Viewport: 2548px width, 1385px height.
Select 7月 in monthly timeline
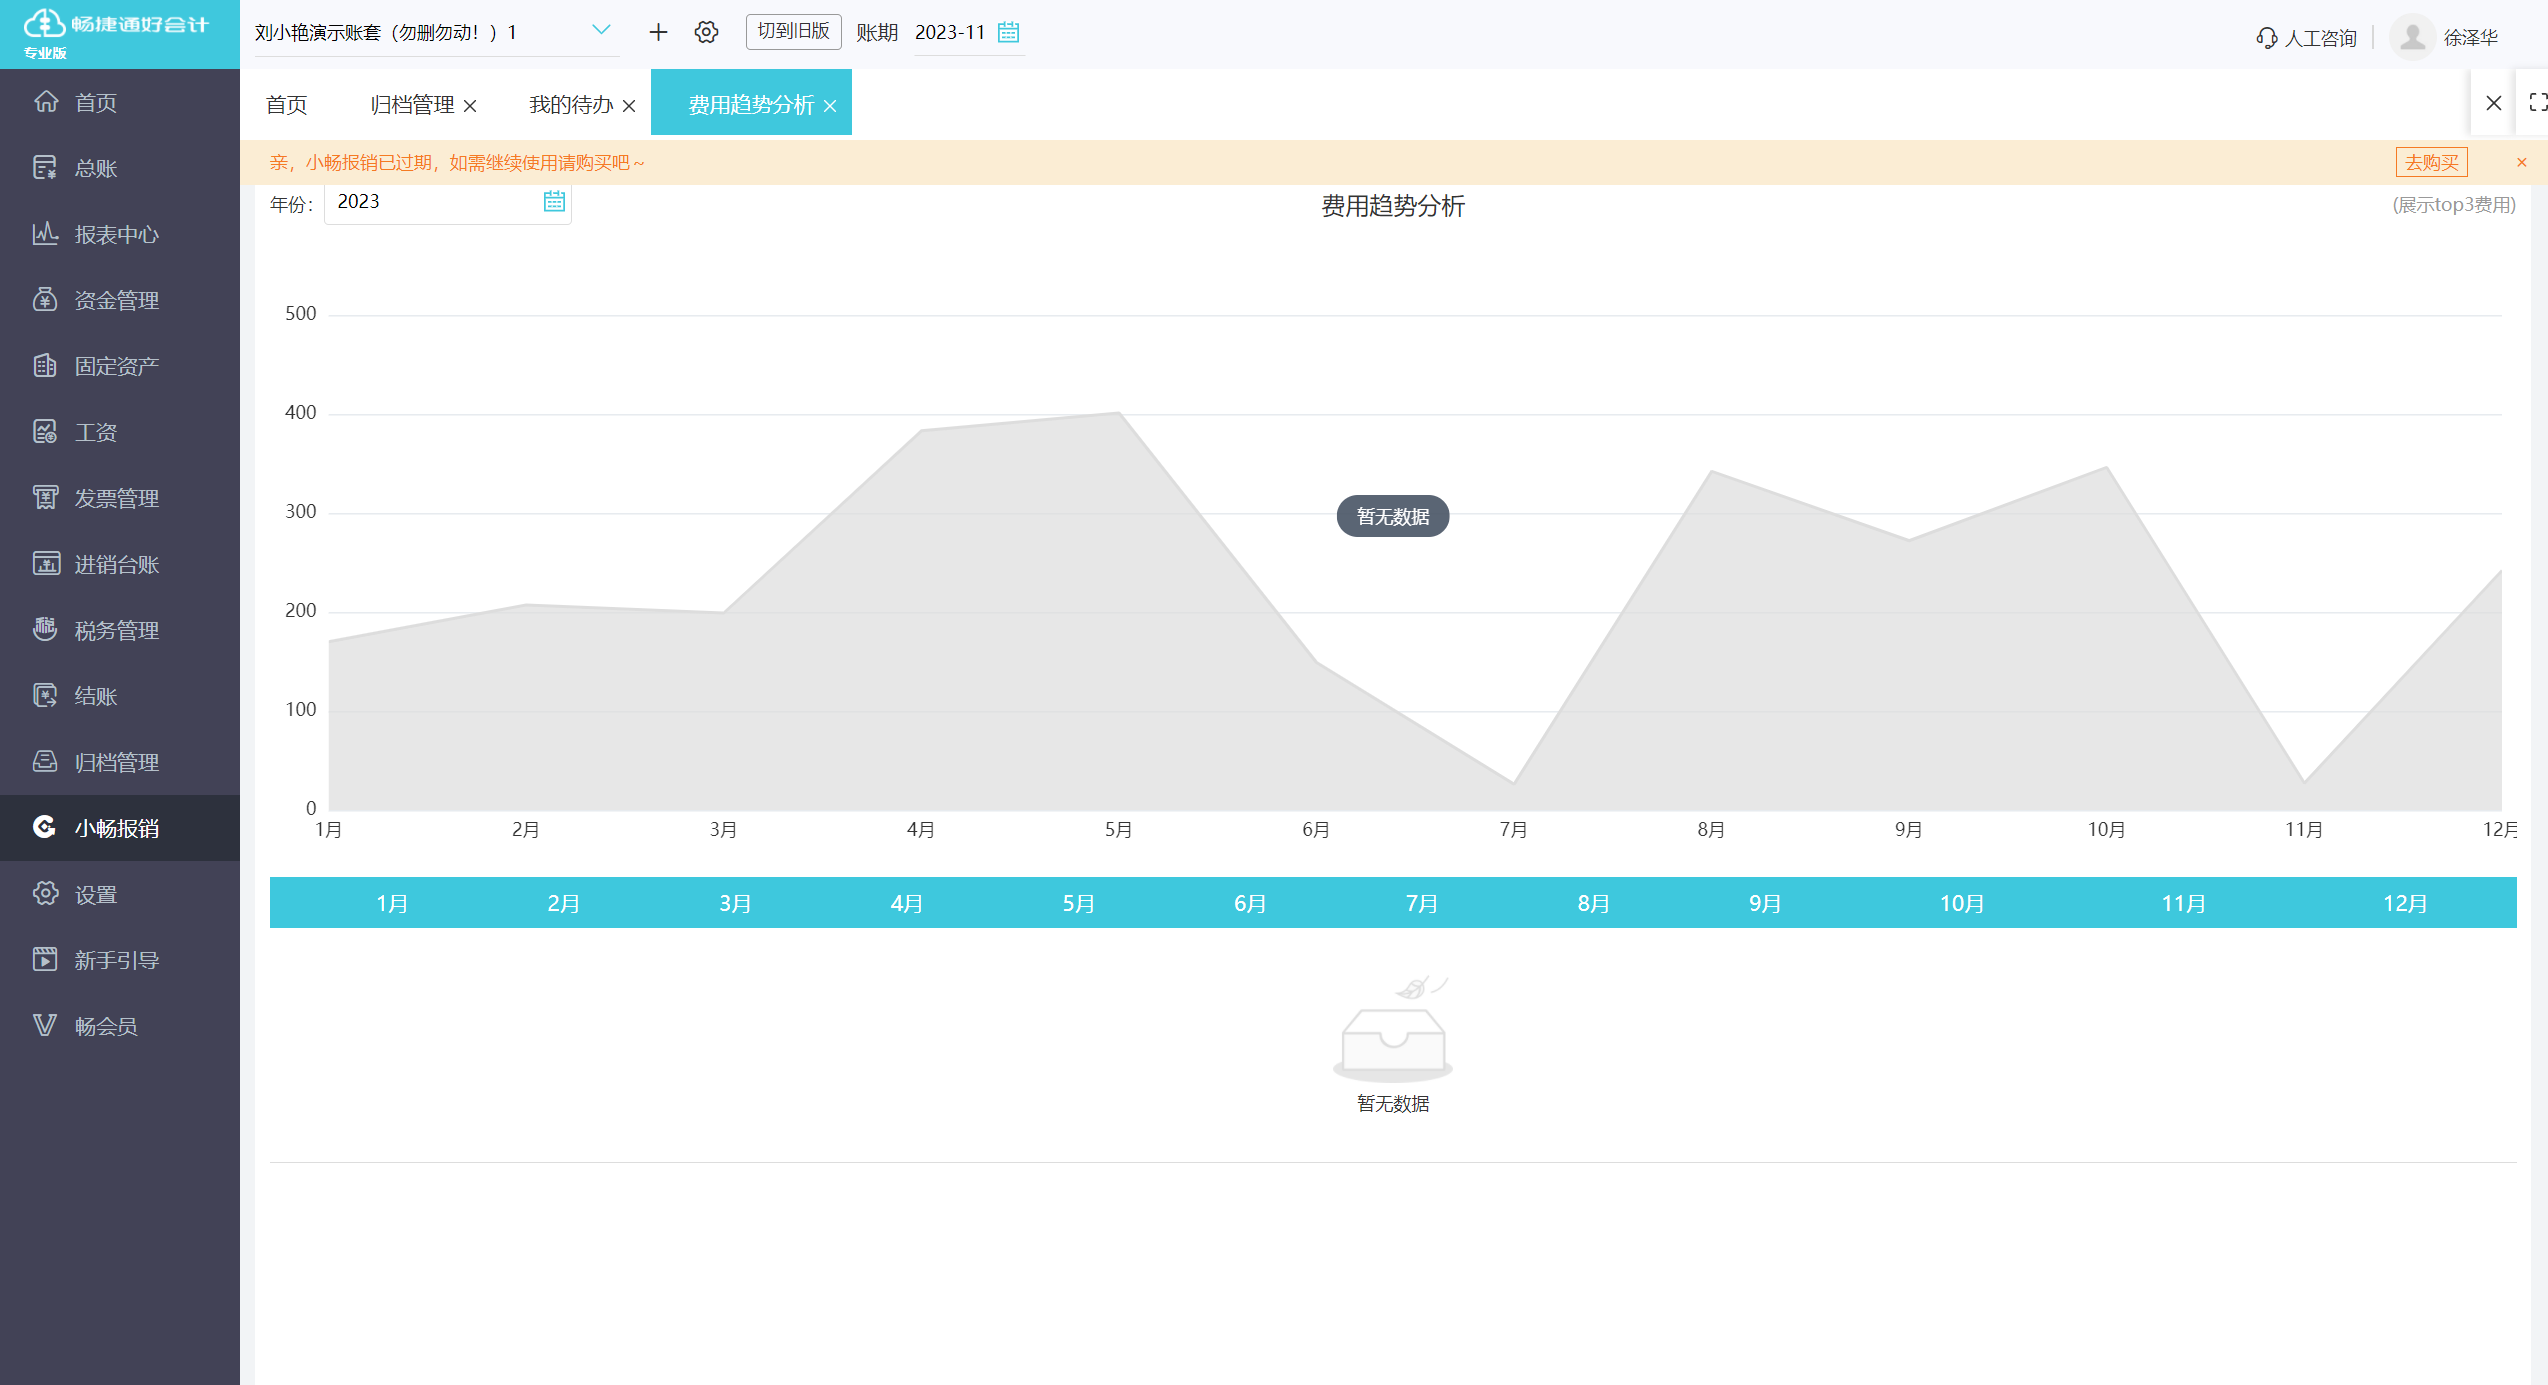coord(1417,902)
